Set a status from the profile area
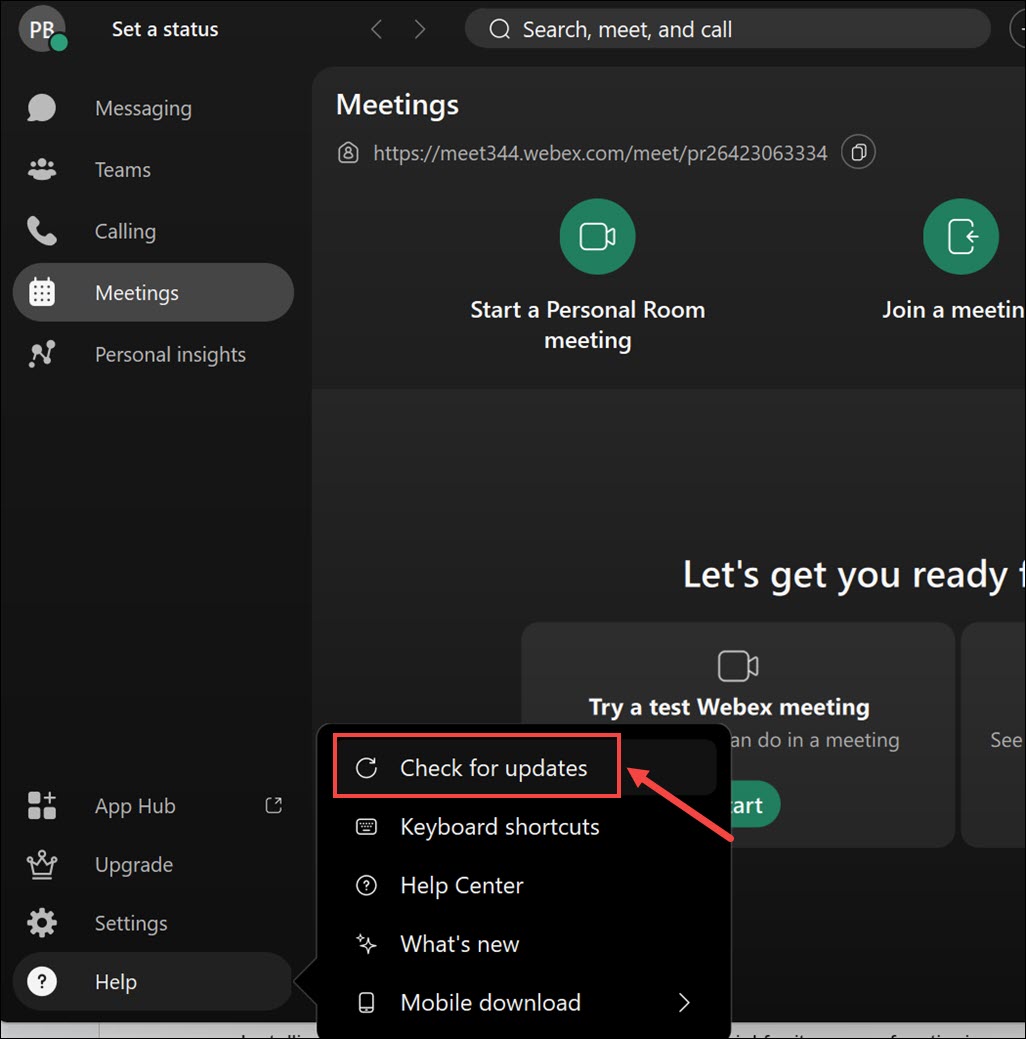1026x1039 pixels. click(x=164, y=29)
